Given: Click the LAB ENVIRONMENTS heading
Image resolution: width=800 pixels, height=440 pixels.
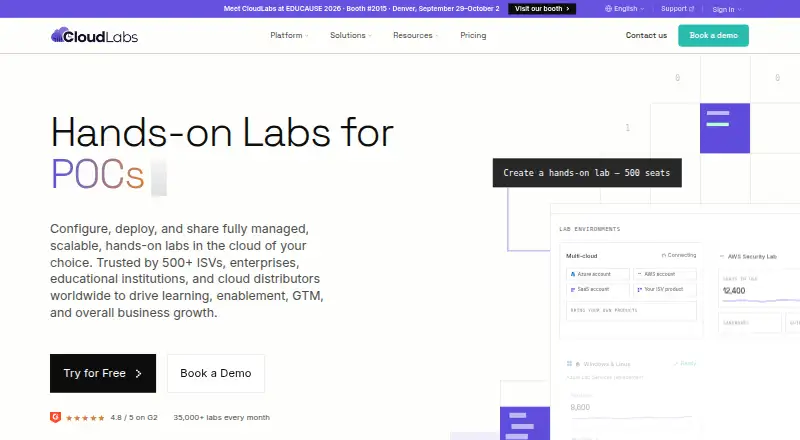Looking at the screenshot, I should (590, 229).
